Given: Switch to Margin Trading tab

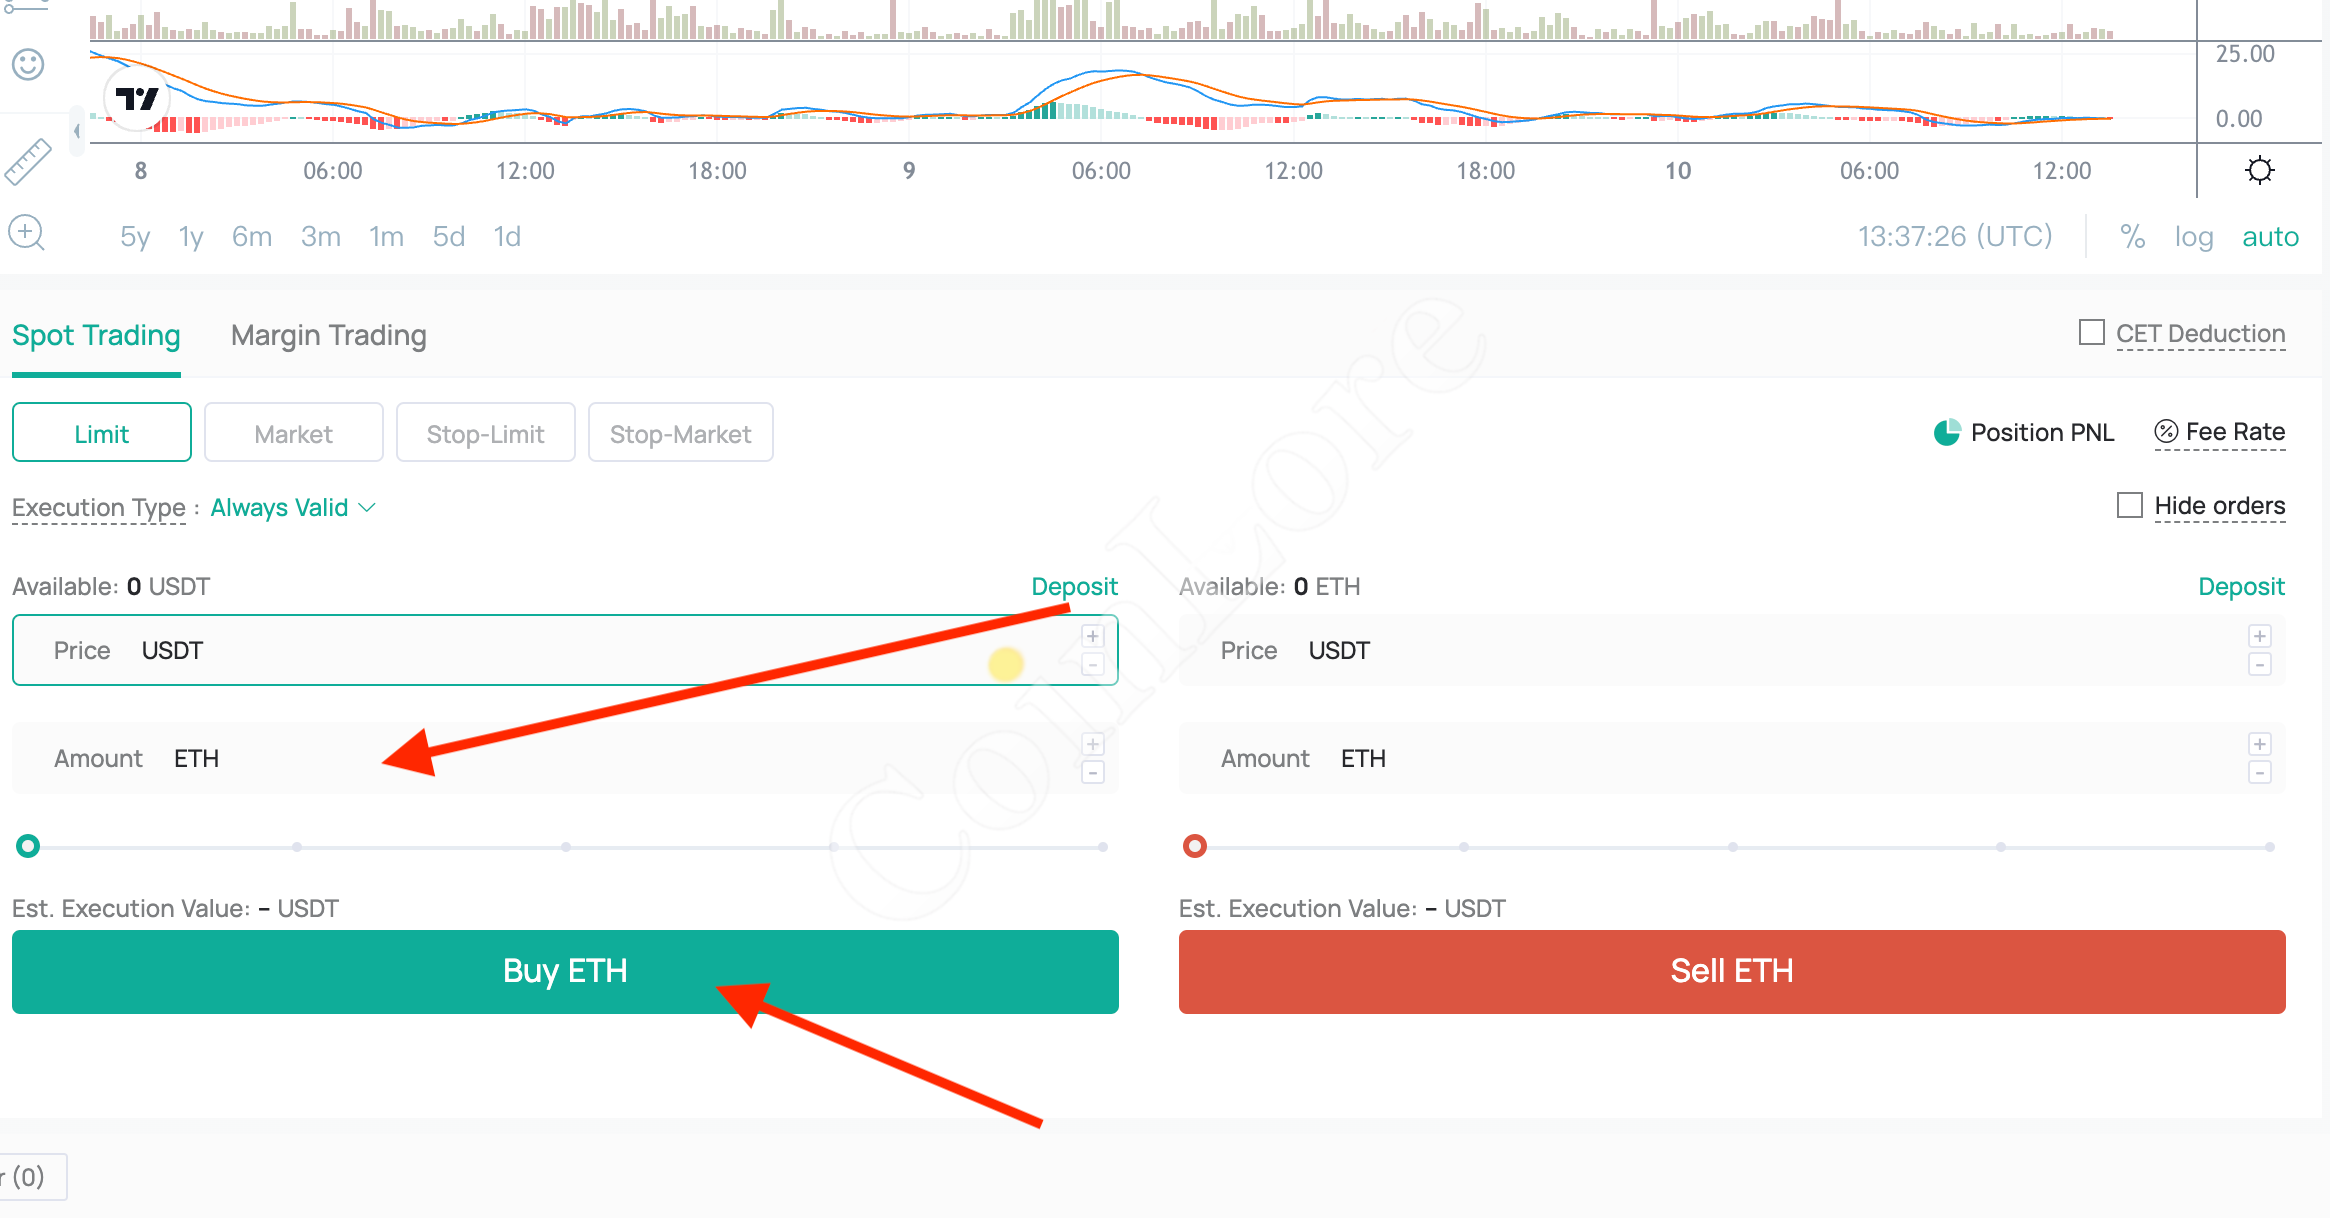Looking at the screenshot, I should 328,335.
